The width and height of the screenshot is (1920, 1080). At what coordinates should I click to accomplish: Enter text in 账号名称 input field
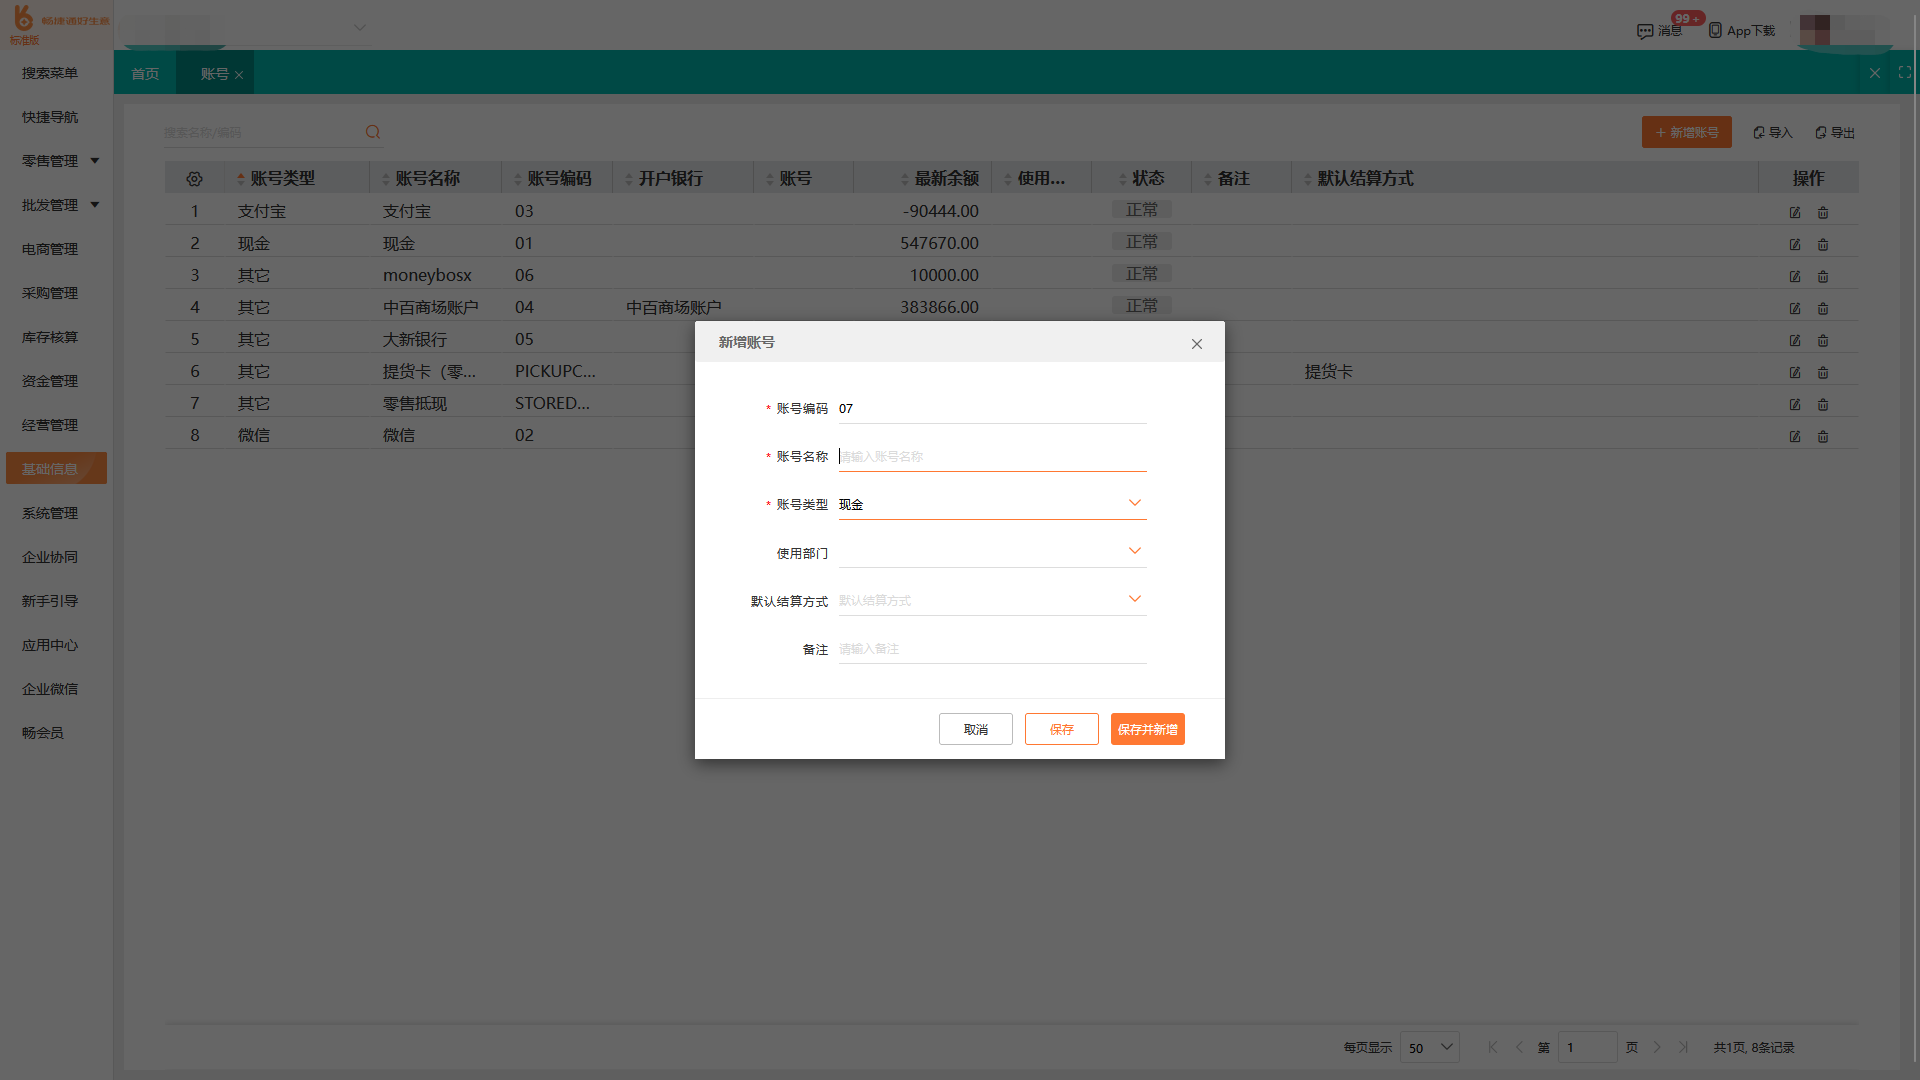(x=990, y=456)
